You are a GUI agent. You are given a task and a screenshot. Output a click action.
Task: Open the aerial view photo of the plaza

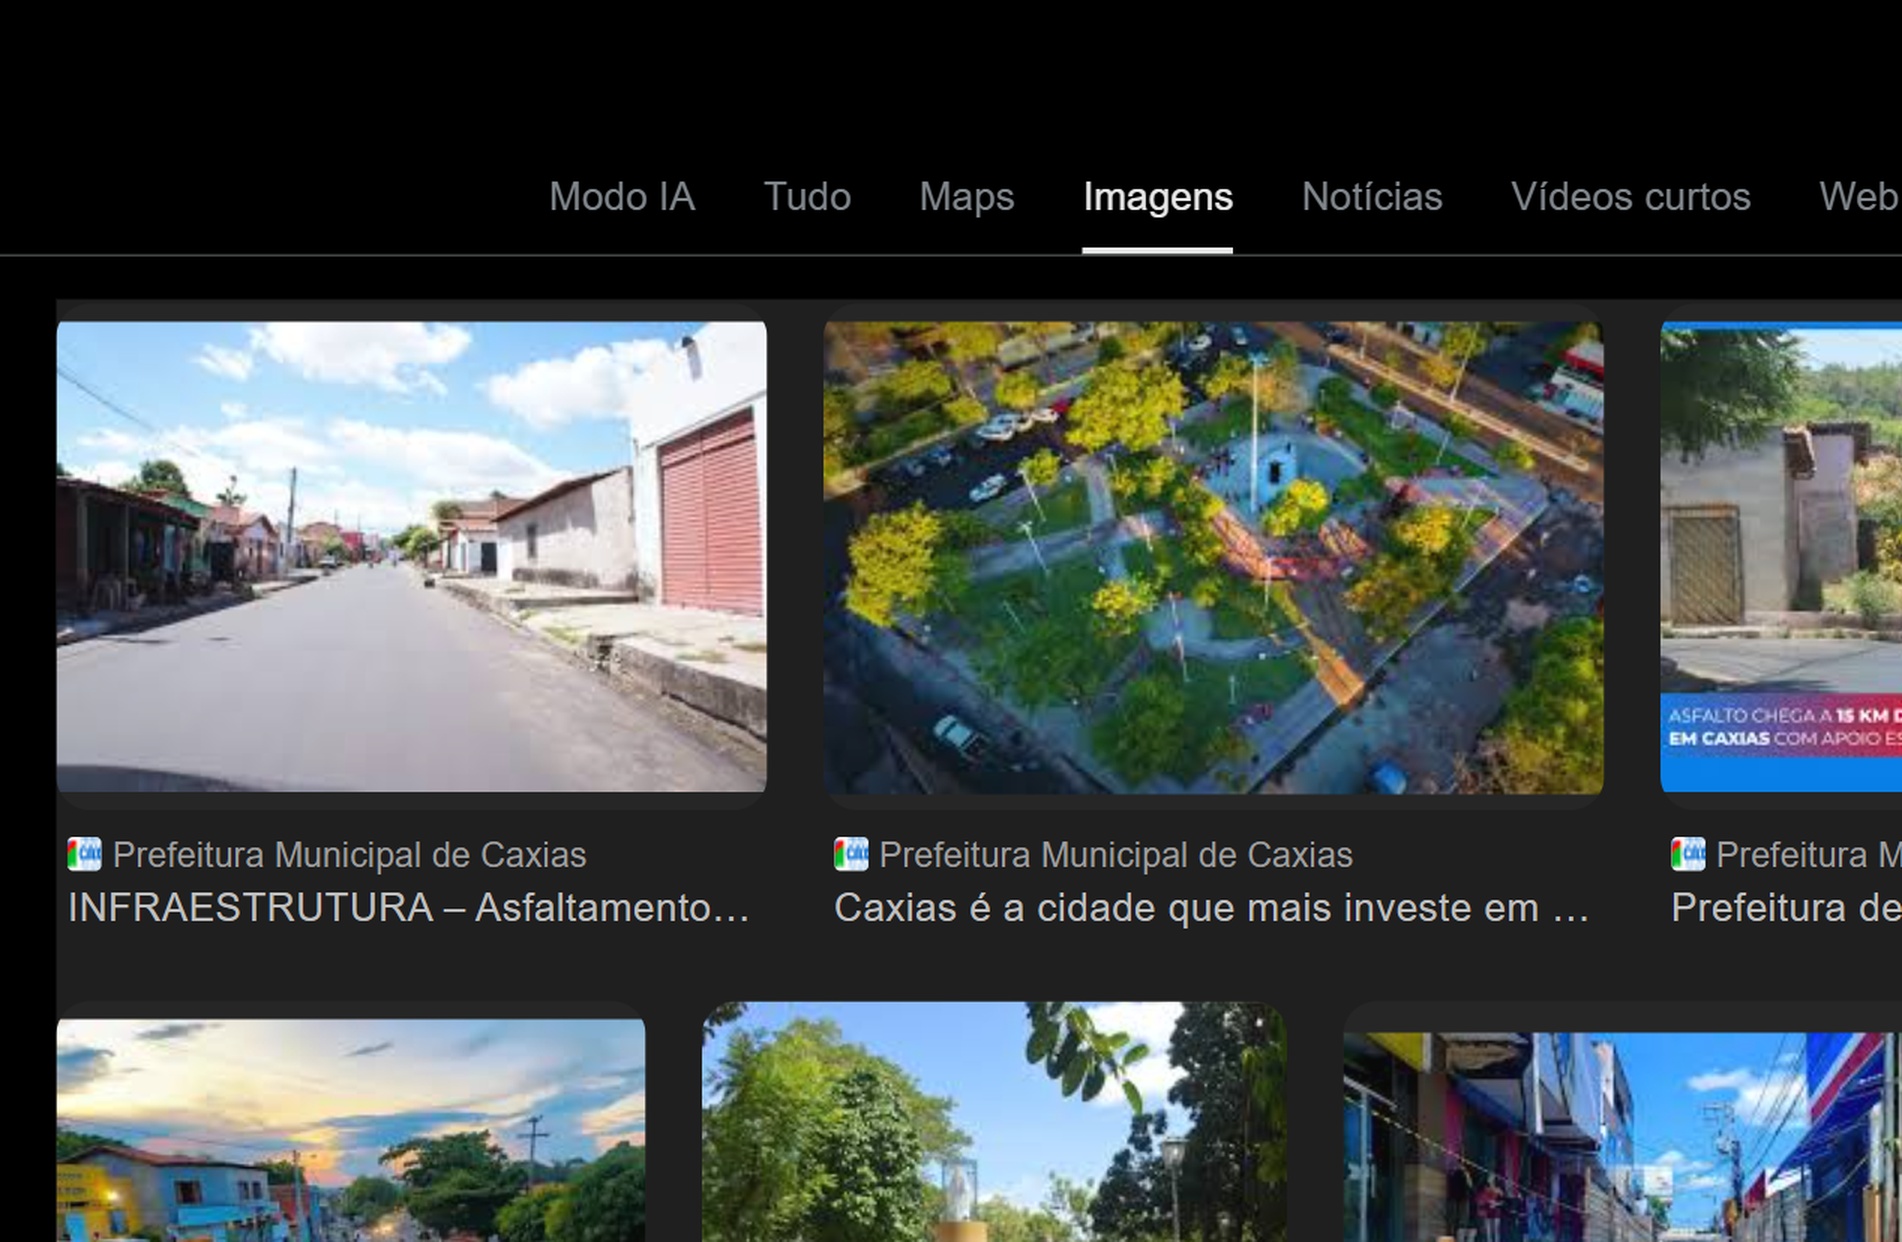[x=1212, y=556]
